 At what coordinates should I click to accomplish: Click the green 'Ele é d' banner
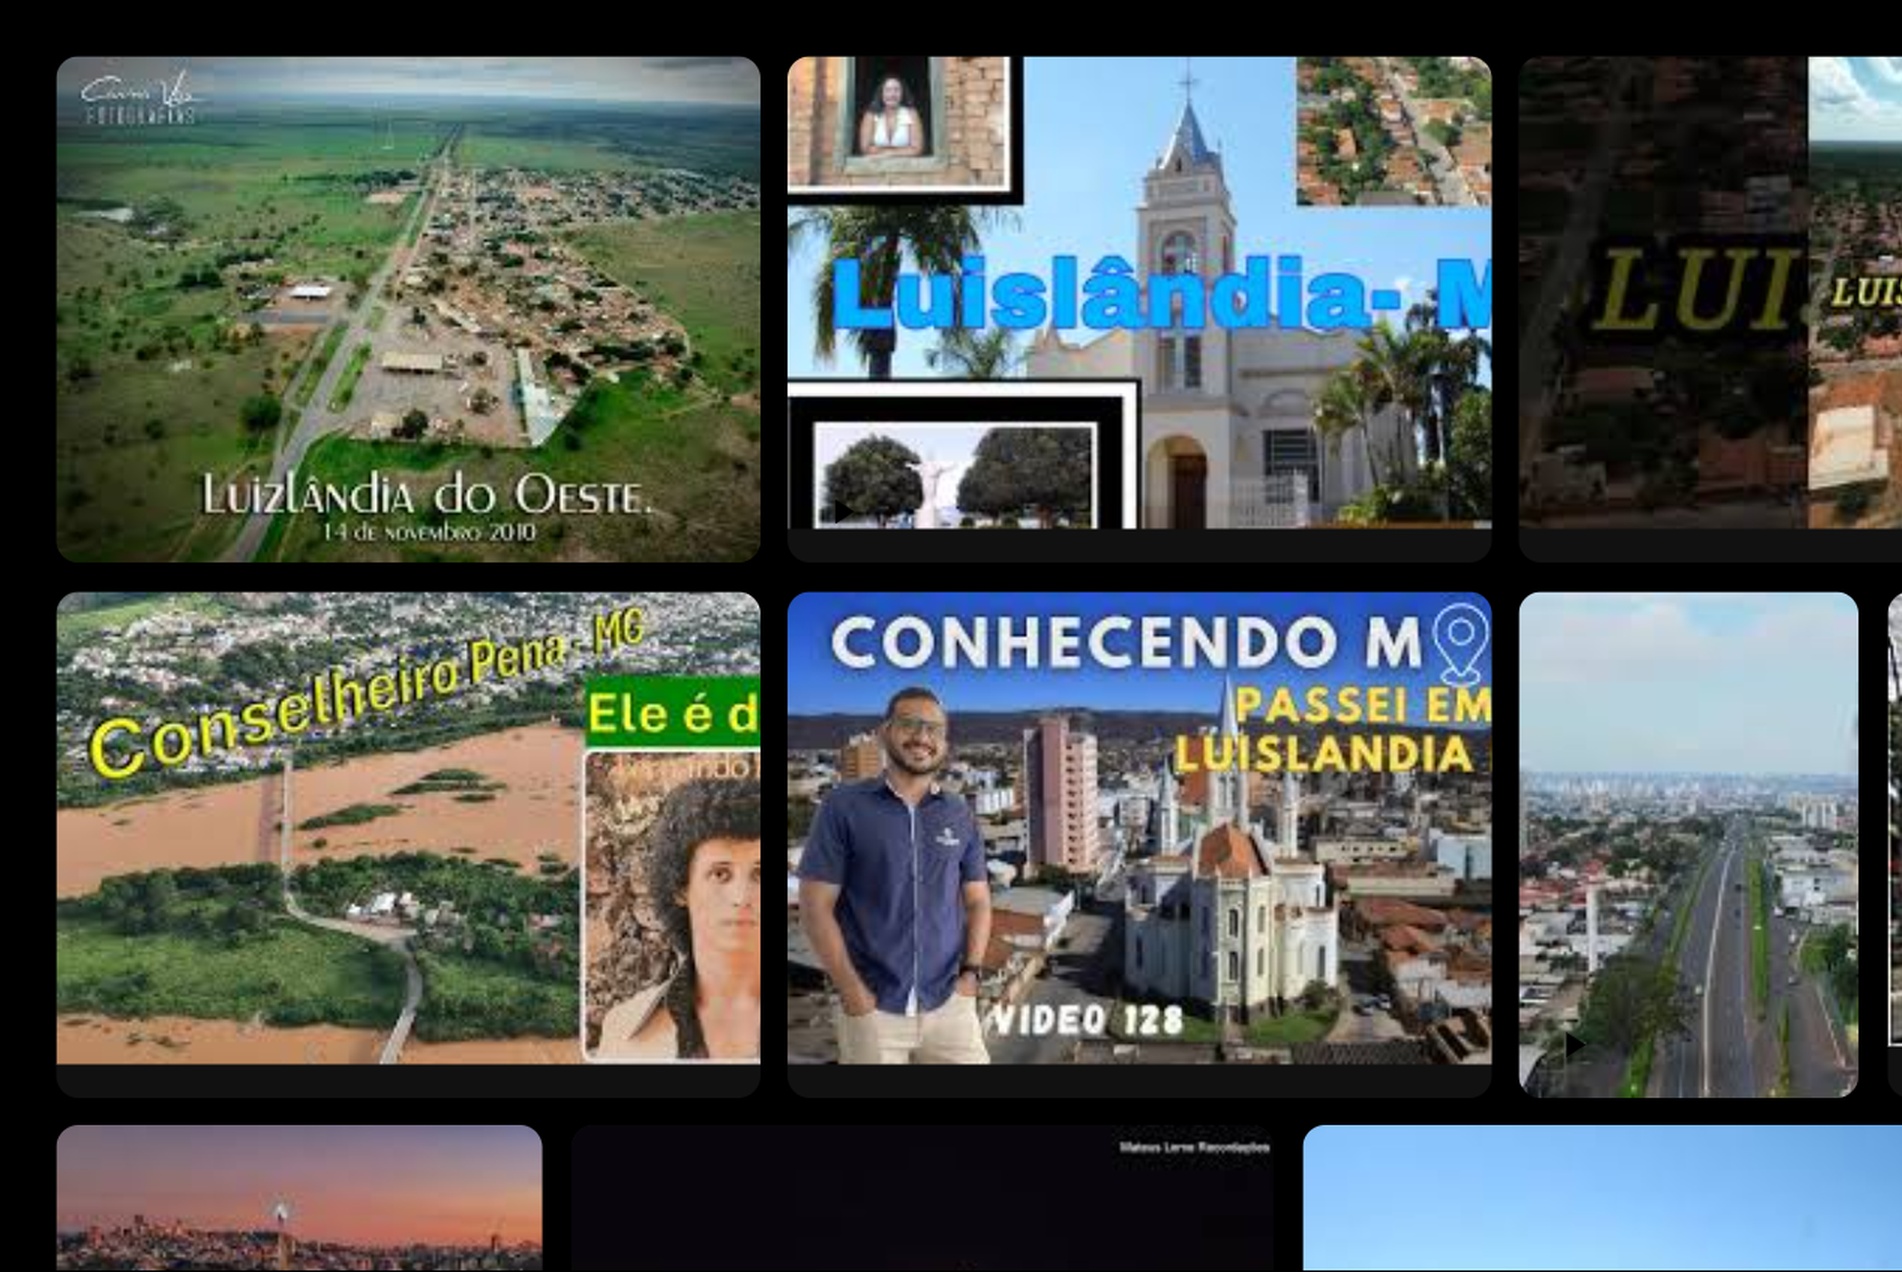pos(672,713)
